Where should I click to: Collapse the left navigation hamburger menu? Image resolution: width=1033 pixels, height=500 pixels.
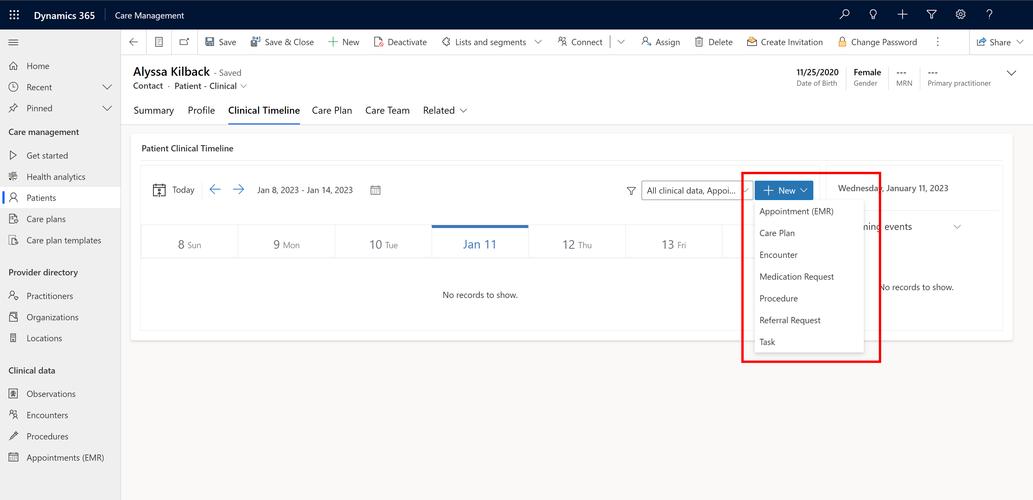(x=14, y=42)
